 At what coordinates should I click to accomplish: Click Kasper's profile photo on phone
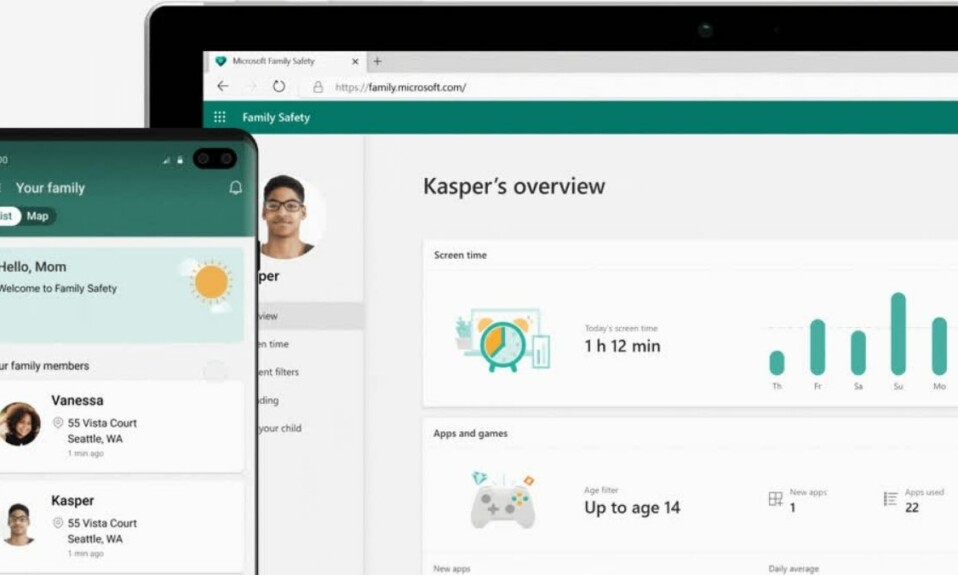pyautogui.click(x=18, y=524)
